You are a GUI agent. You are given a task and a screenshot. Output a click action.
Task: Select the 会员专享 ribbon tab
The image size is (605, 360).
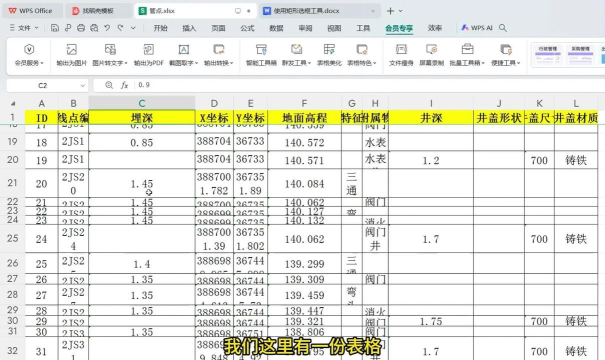399,28
